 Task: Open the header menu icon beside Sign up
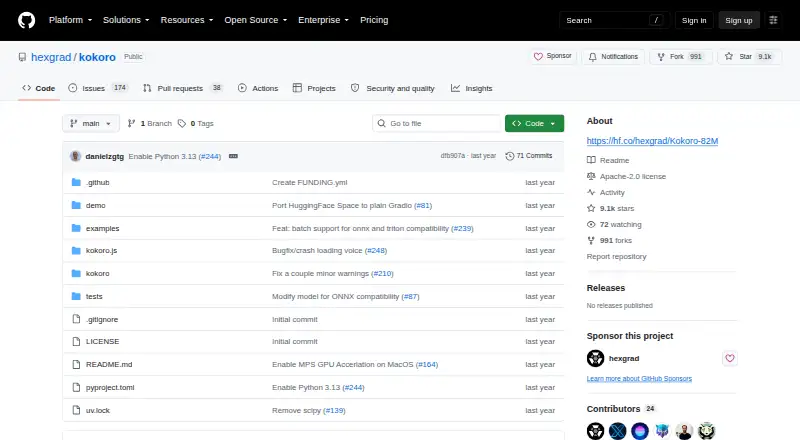[773, 20]
